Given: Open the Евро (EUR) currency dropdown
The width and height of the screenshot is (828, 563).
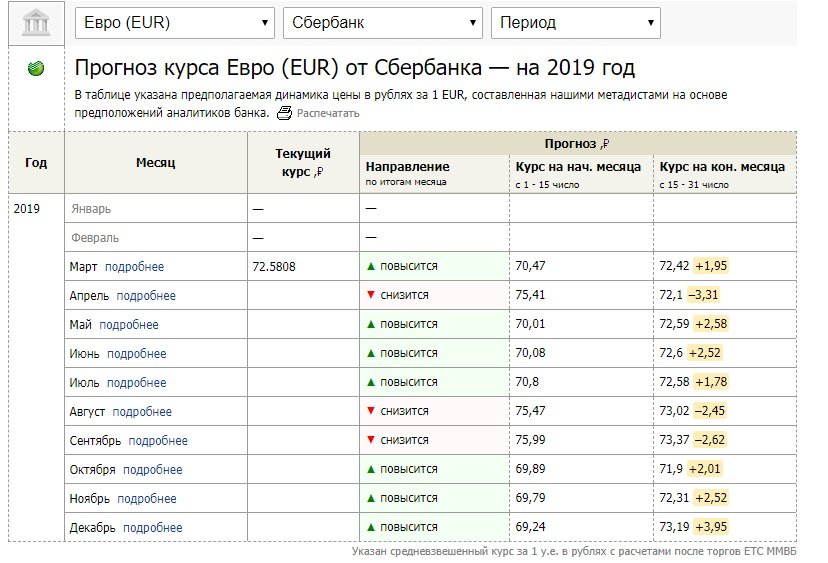Looking at the screenshot, I should 175,22.
